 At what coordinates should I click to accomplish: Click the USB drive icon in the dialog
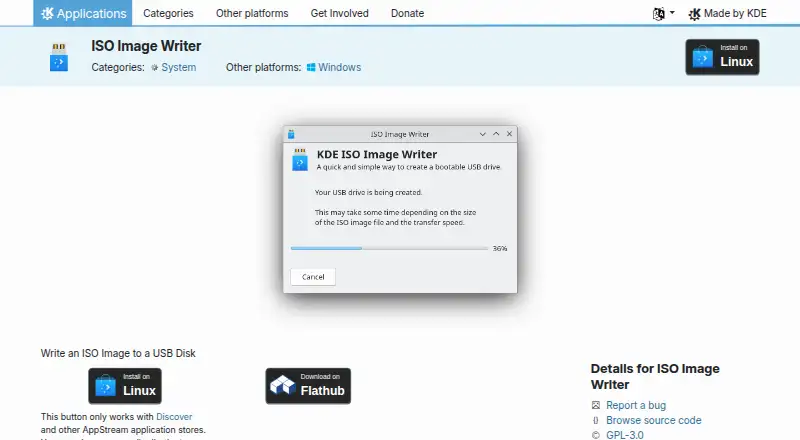[x=300, y=159]
